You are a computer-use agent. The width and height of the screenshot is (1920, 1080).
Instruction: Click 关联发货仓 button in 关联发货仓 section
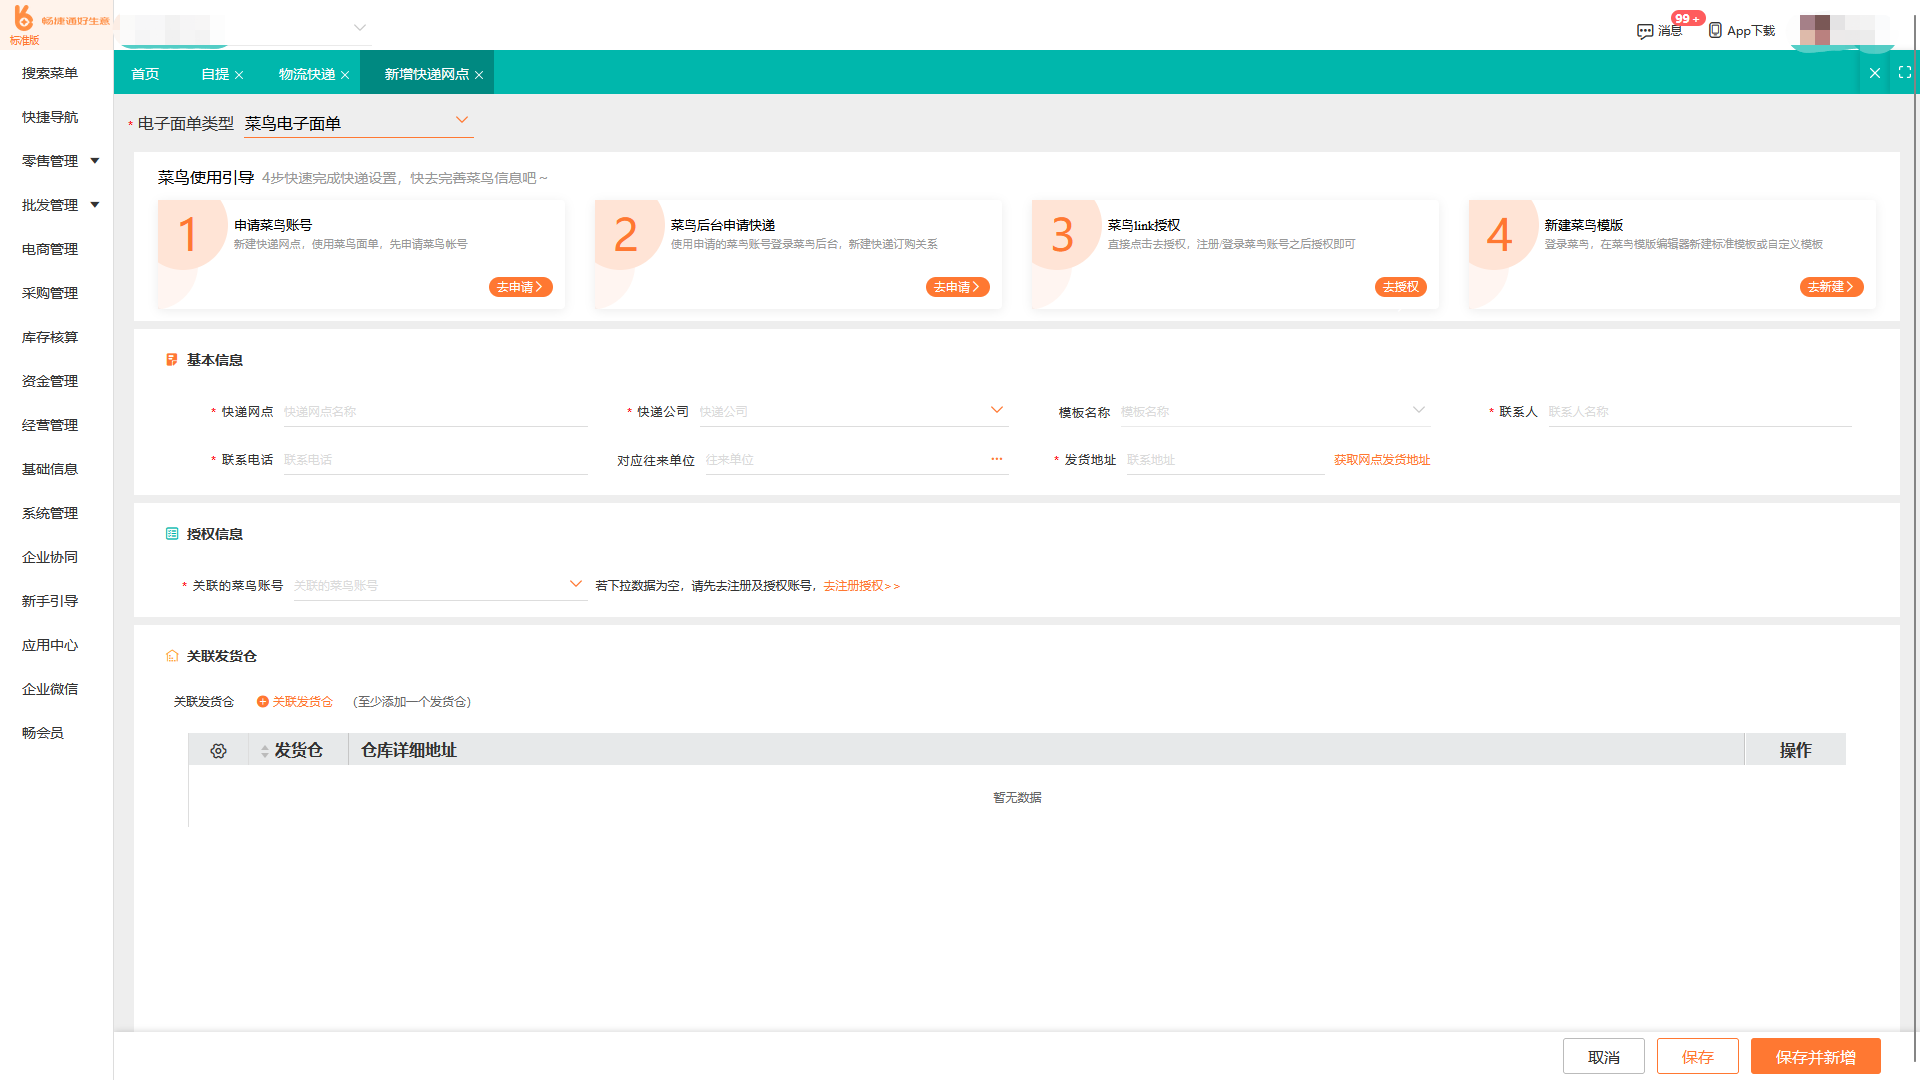coord(293,702)
